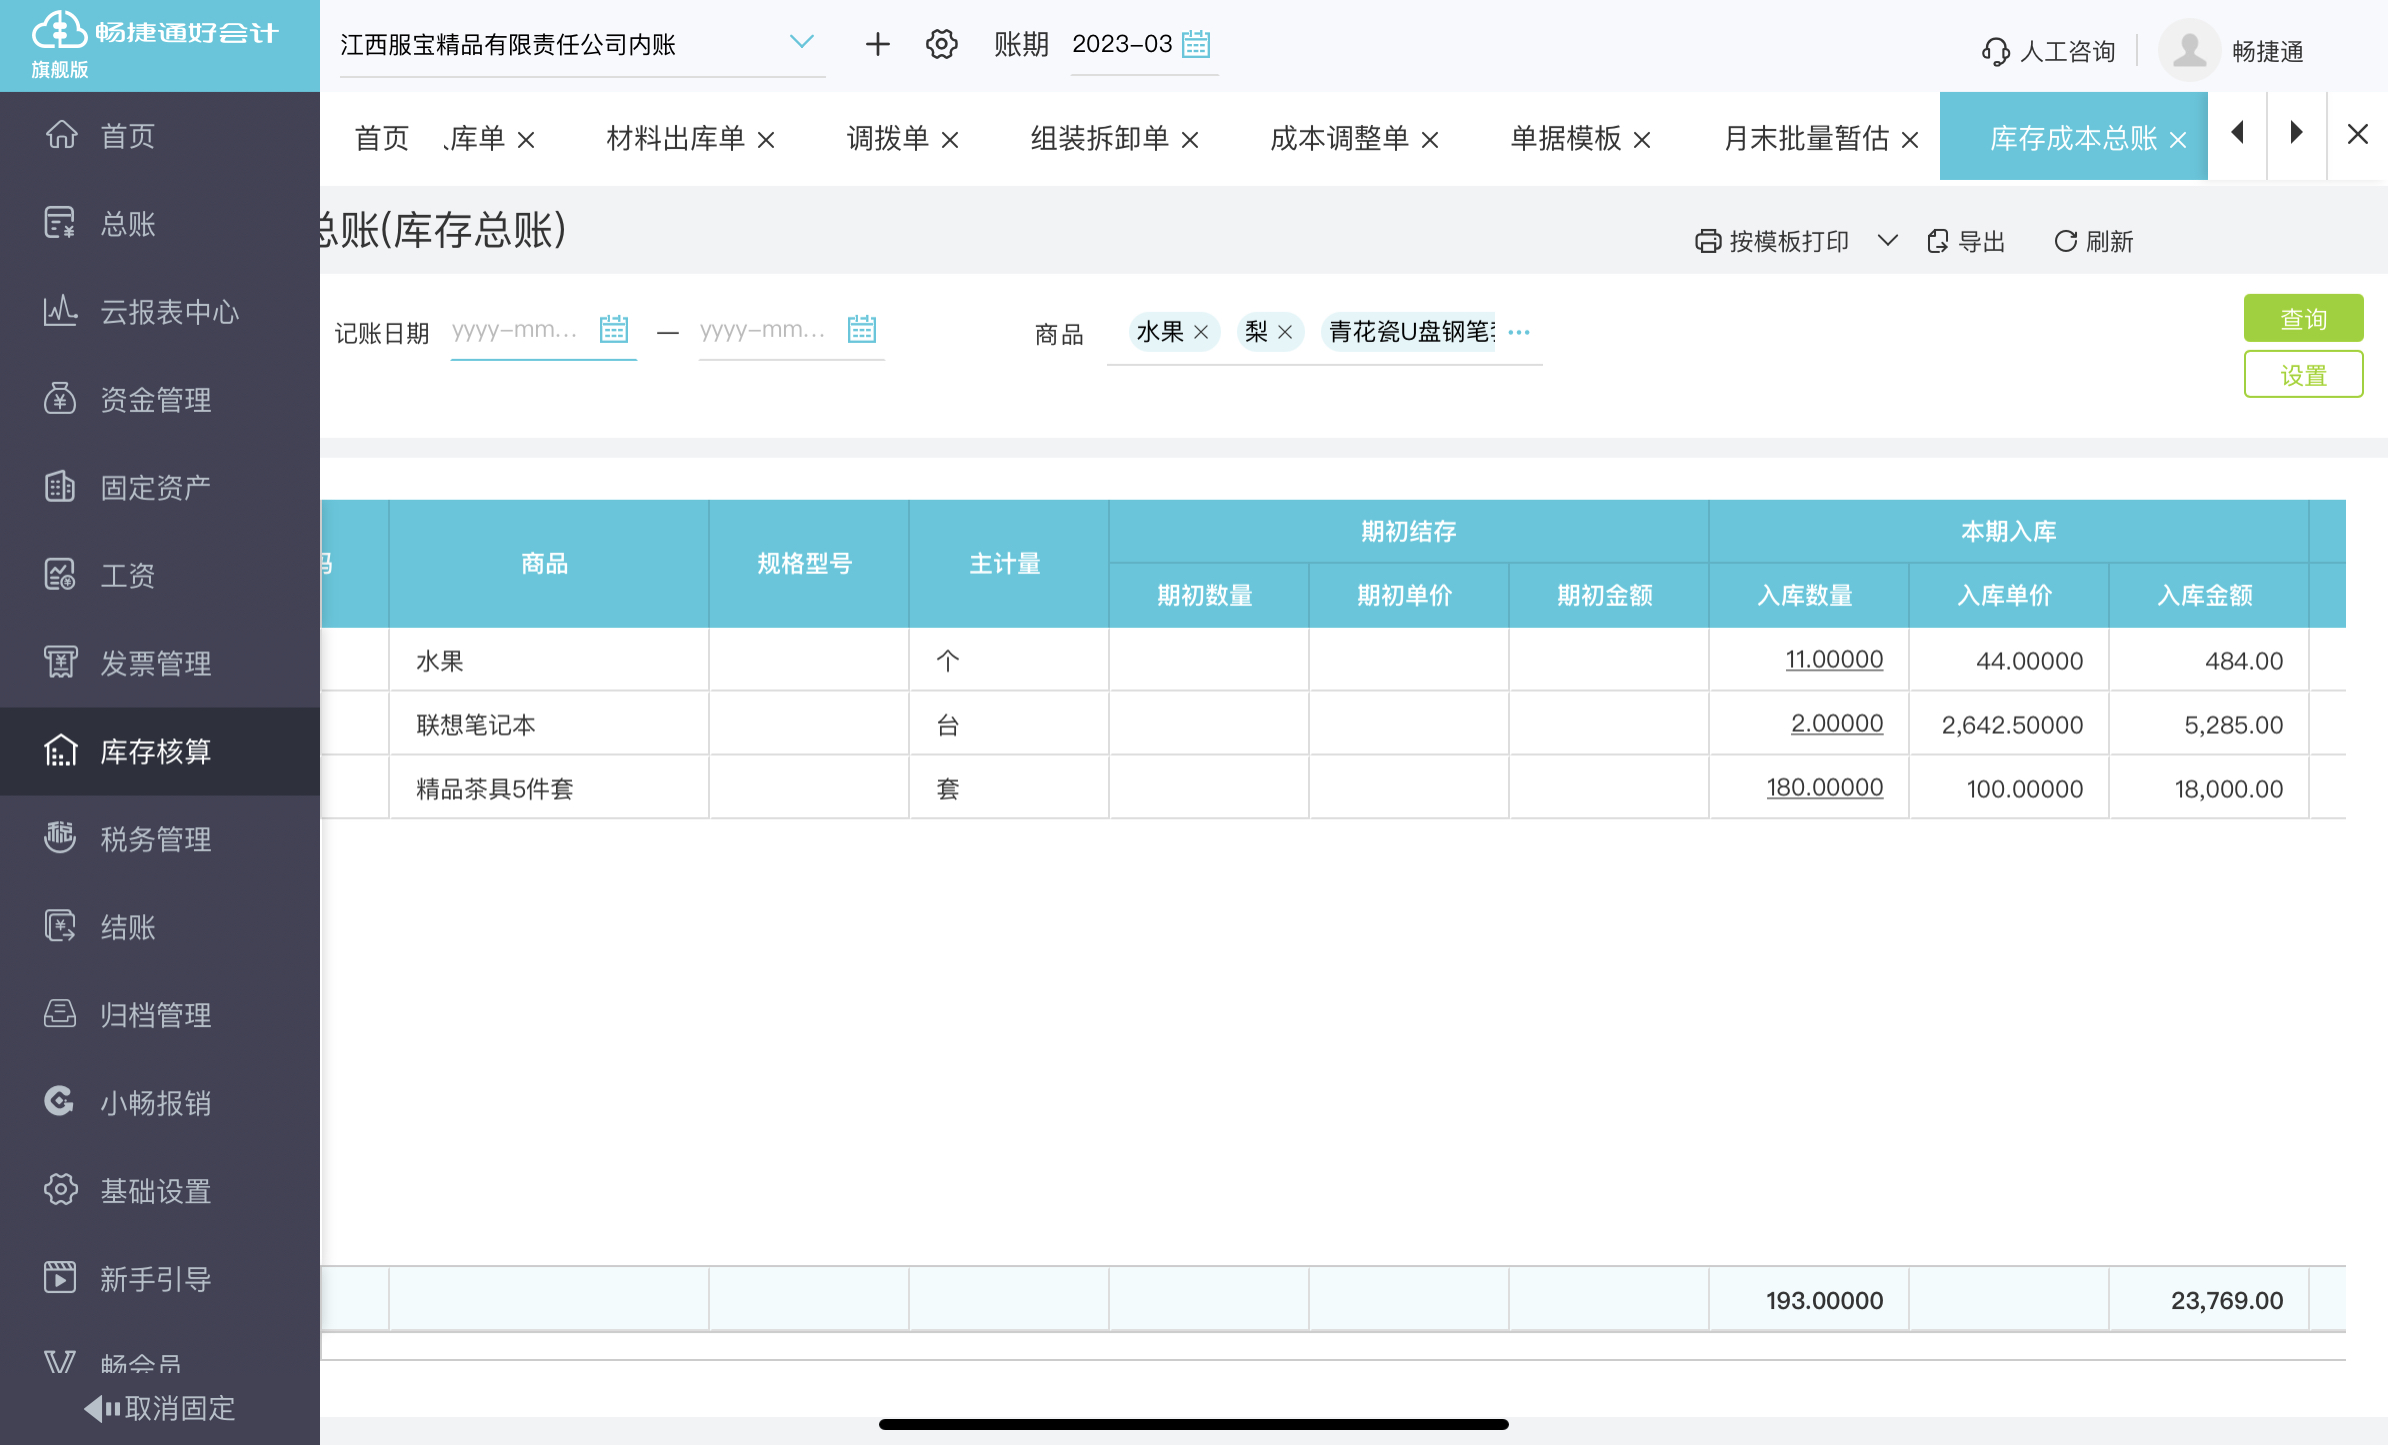Click the 云报表中心 sidebar icon
Viewport: 2388px width, 1445px height.
coord(58,312)
